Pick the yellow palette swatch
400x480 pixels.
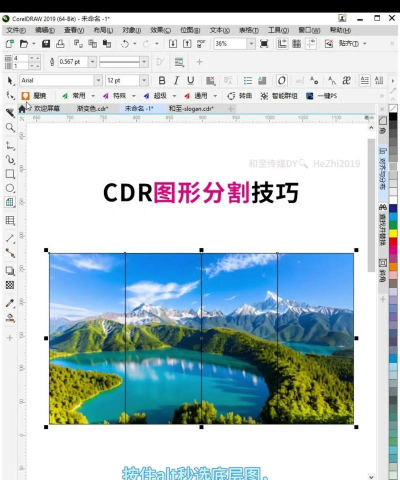coord(393,233)
